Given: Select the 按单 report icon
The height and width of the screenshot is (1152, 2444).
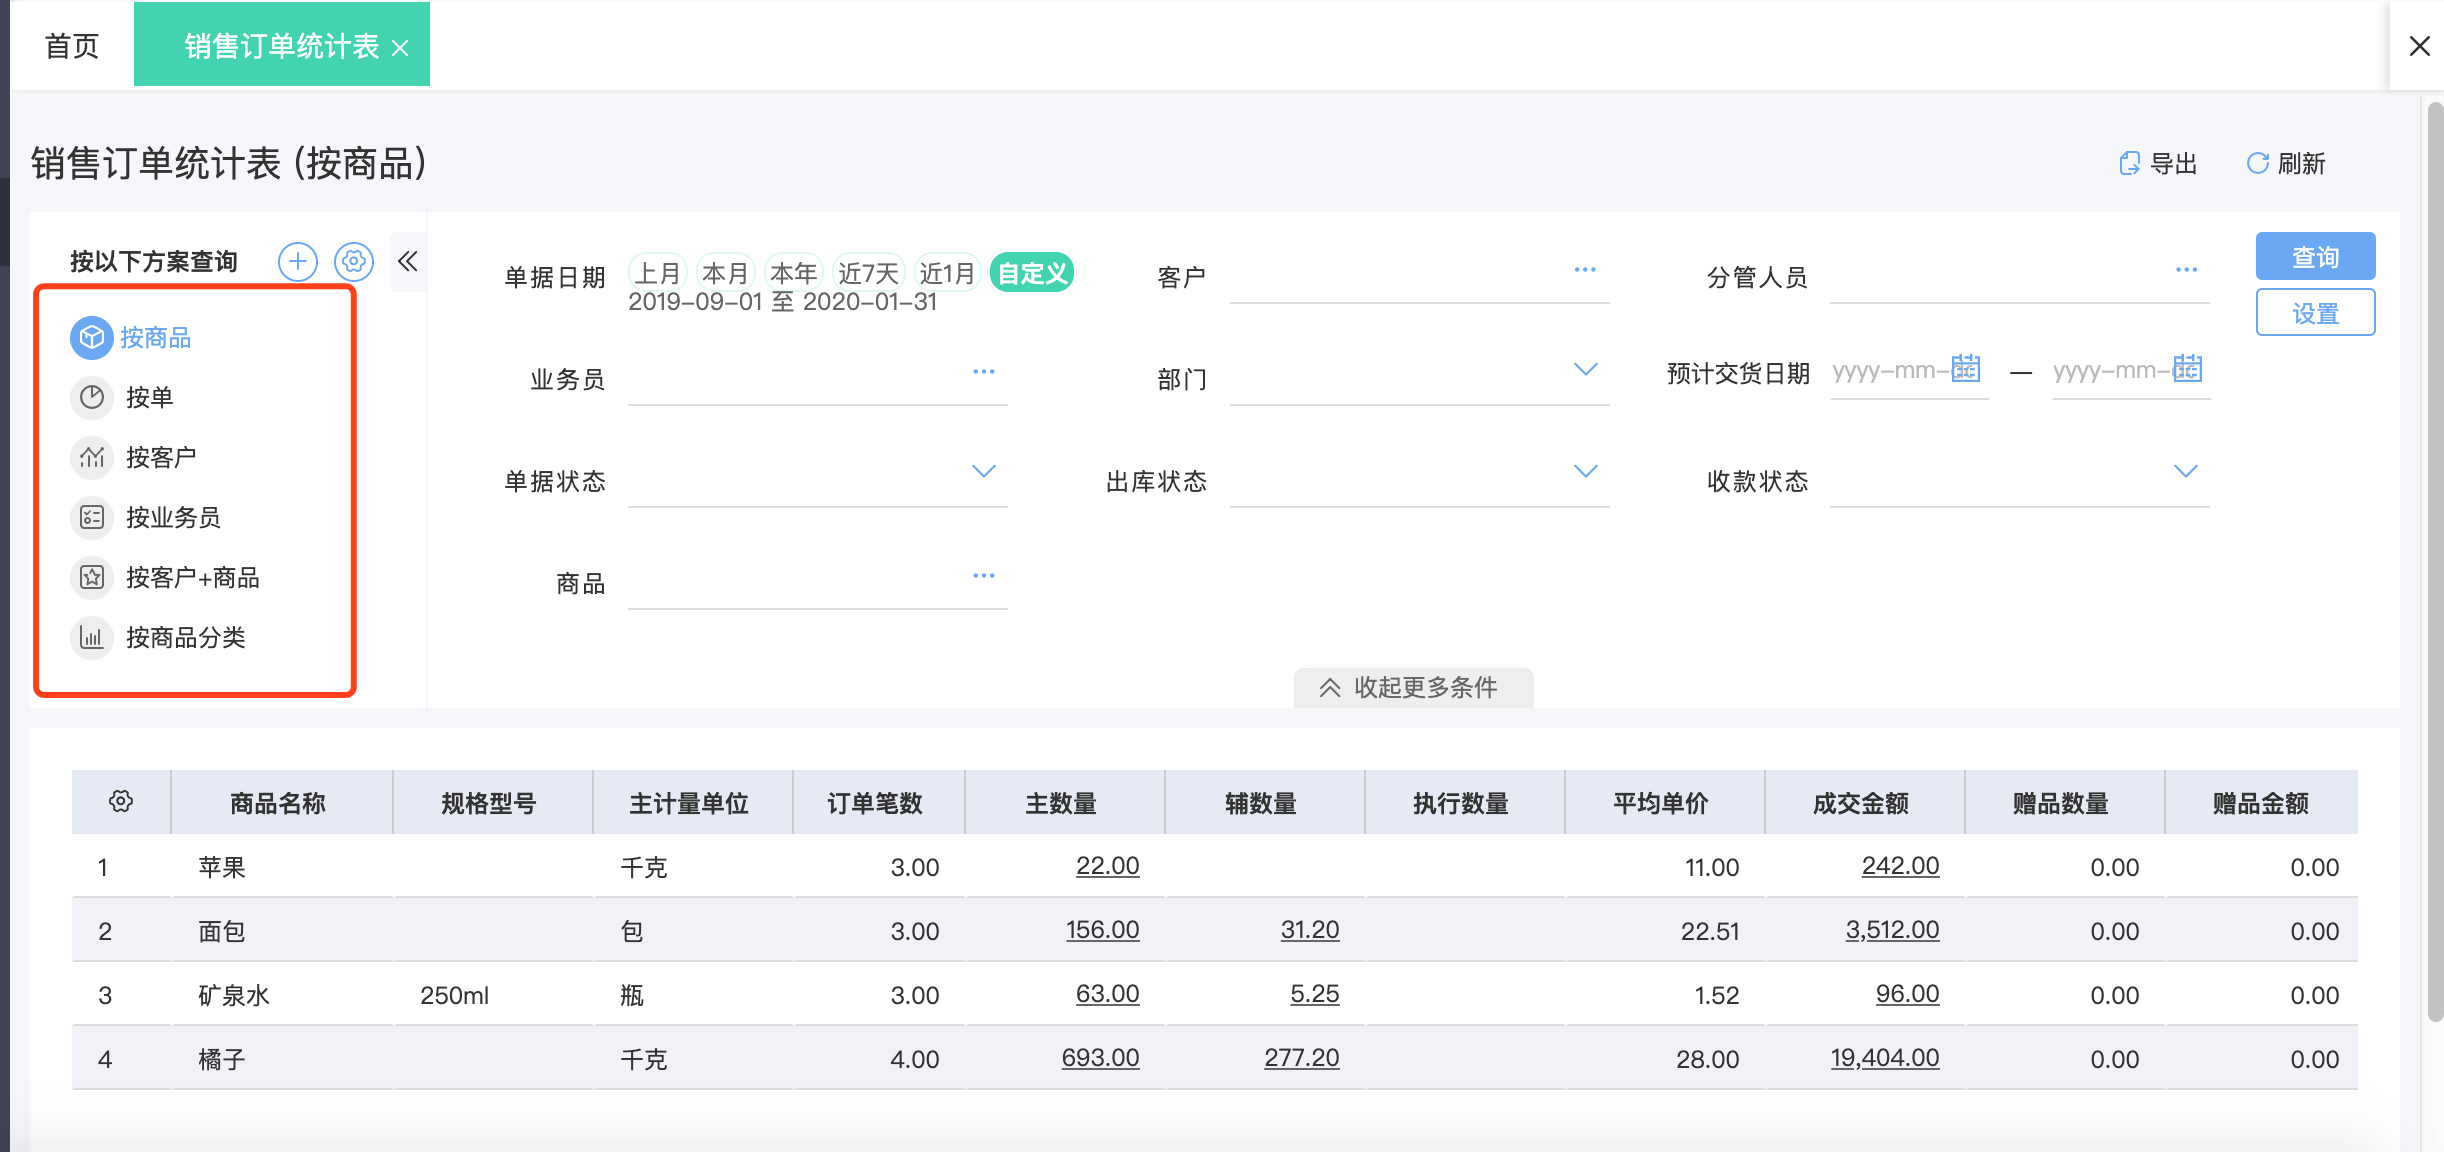Looking at the screenshot, I should [x=92, y=398].
